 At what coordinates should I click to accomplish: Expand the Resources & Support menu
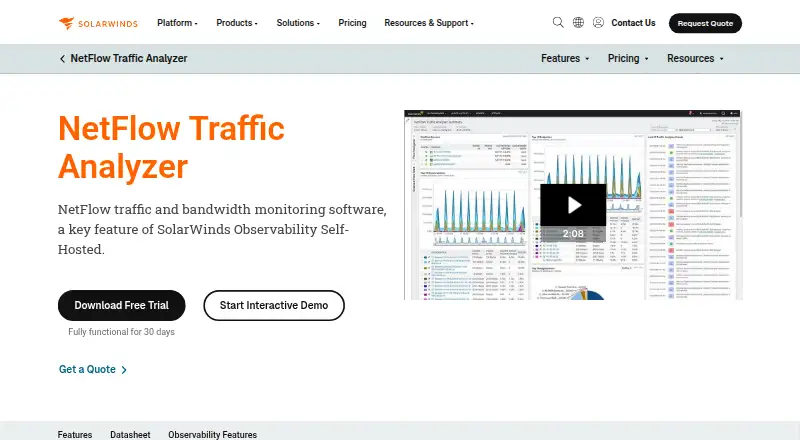(429, 23)
